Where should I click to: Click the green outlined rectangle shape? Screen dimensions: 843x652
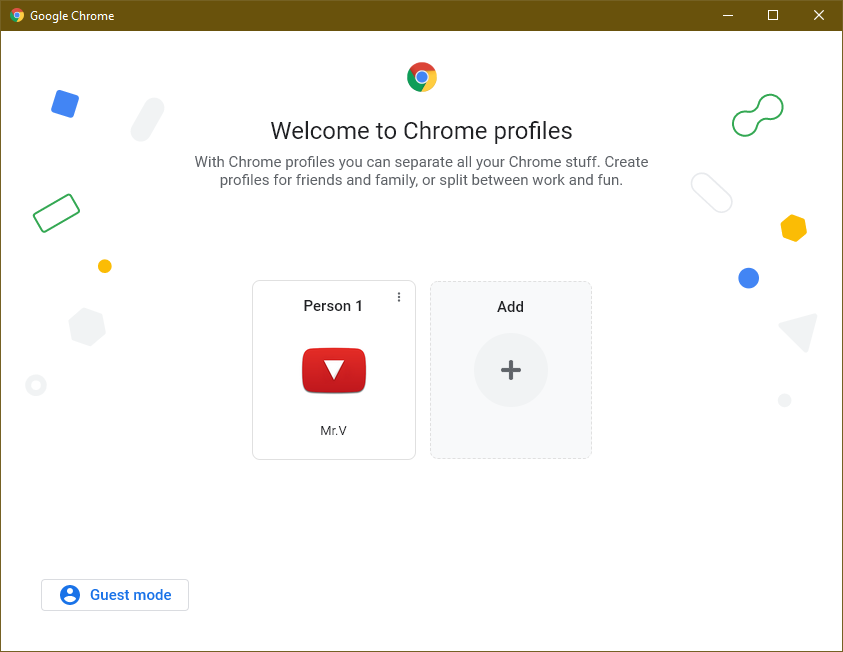(56, 213)
